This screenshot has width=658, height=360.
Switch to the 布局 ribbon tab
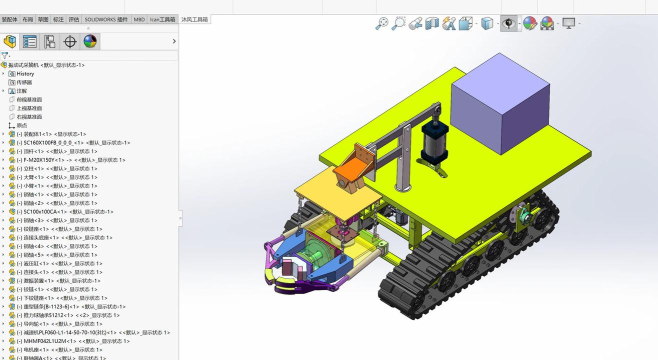click(x=28, y=19)
